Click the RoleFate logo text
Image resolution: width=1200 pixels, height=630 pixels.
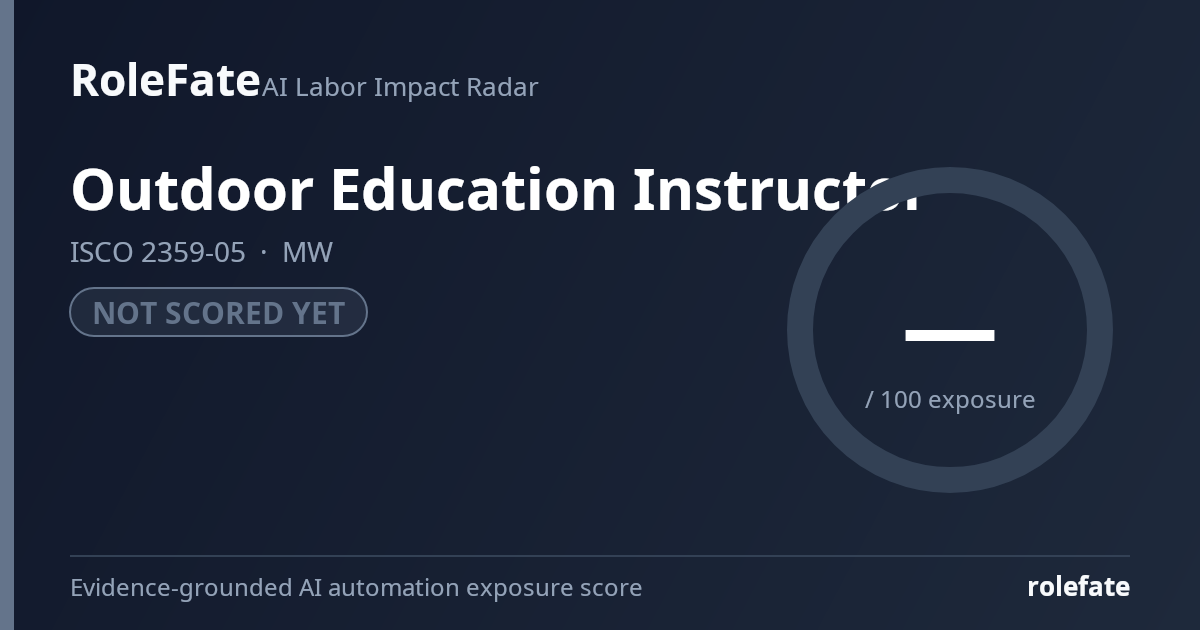(165, 80)
